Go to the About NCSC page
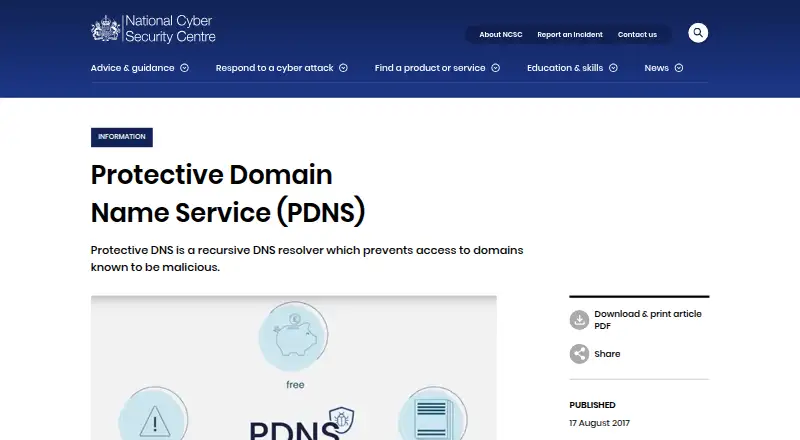 click(x=501, y=35)
